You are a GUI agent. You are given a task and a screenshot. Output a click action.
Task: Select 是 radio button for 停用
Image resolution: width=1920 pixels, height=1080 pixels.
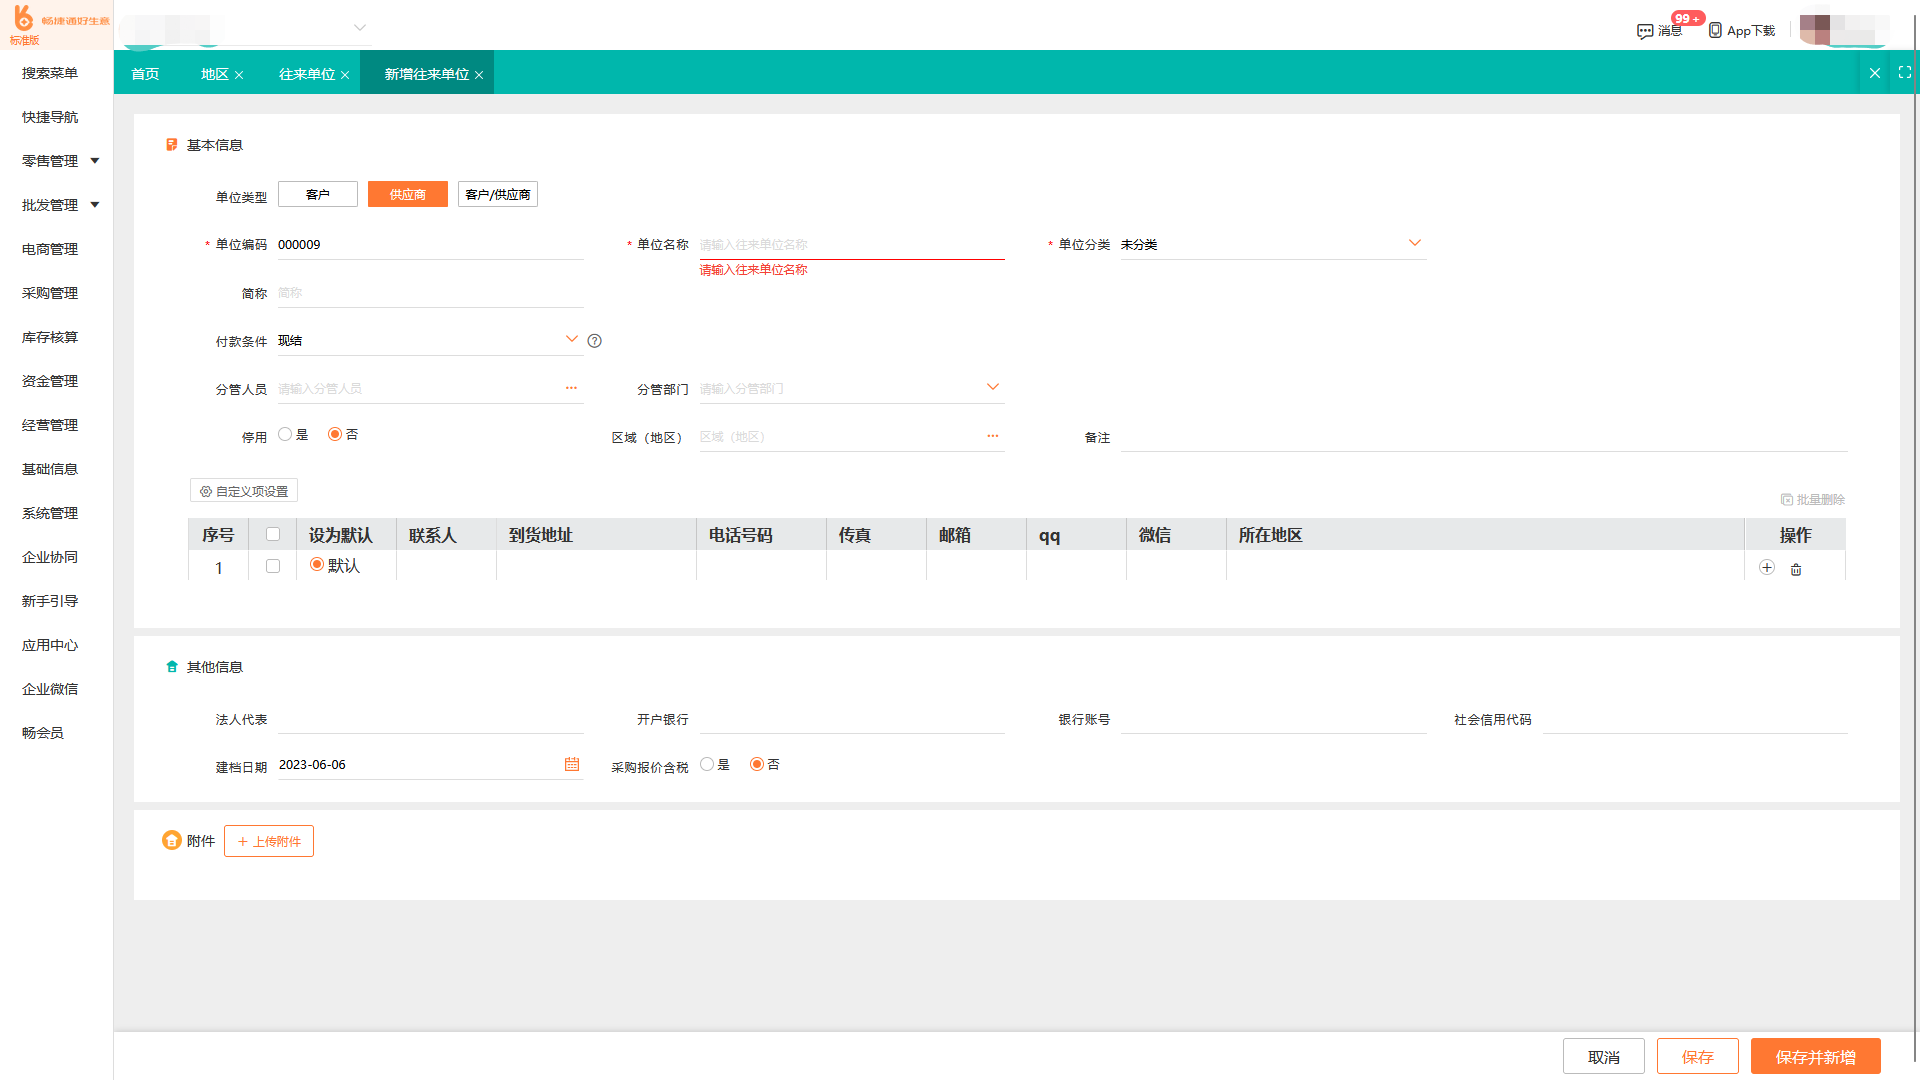[x=285, y=434]
